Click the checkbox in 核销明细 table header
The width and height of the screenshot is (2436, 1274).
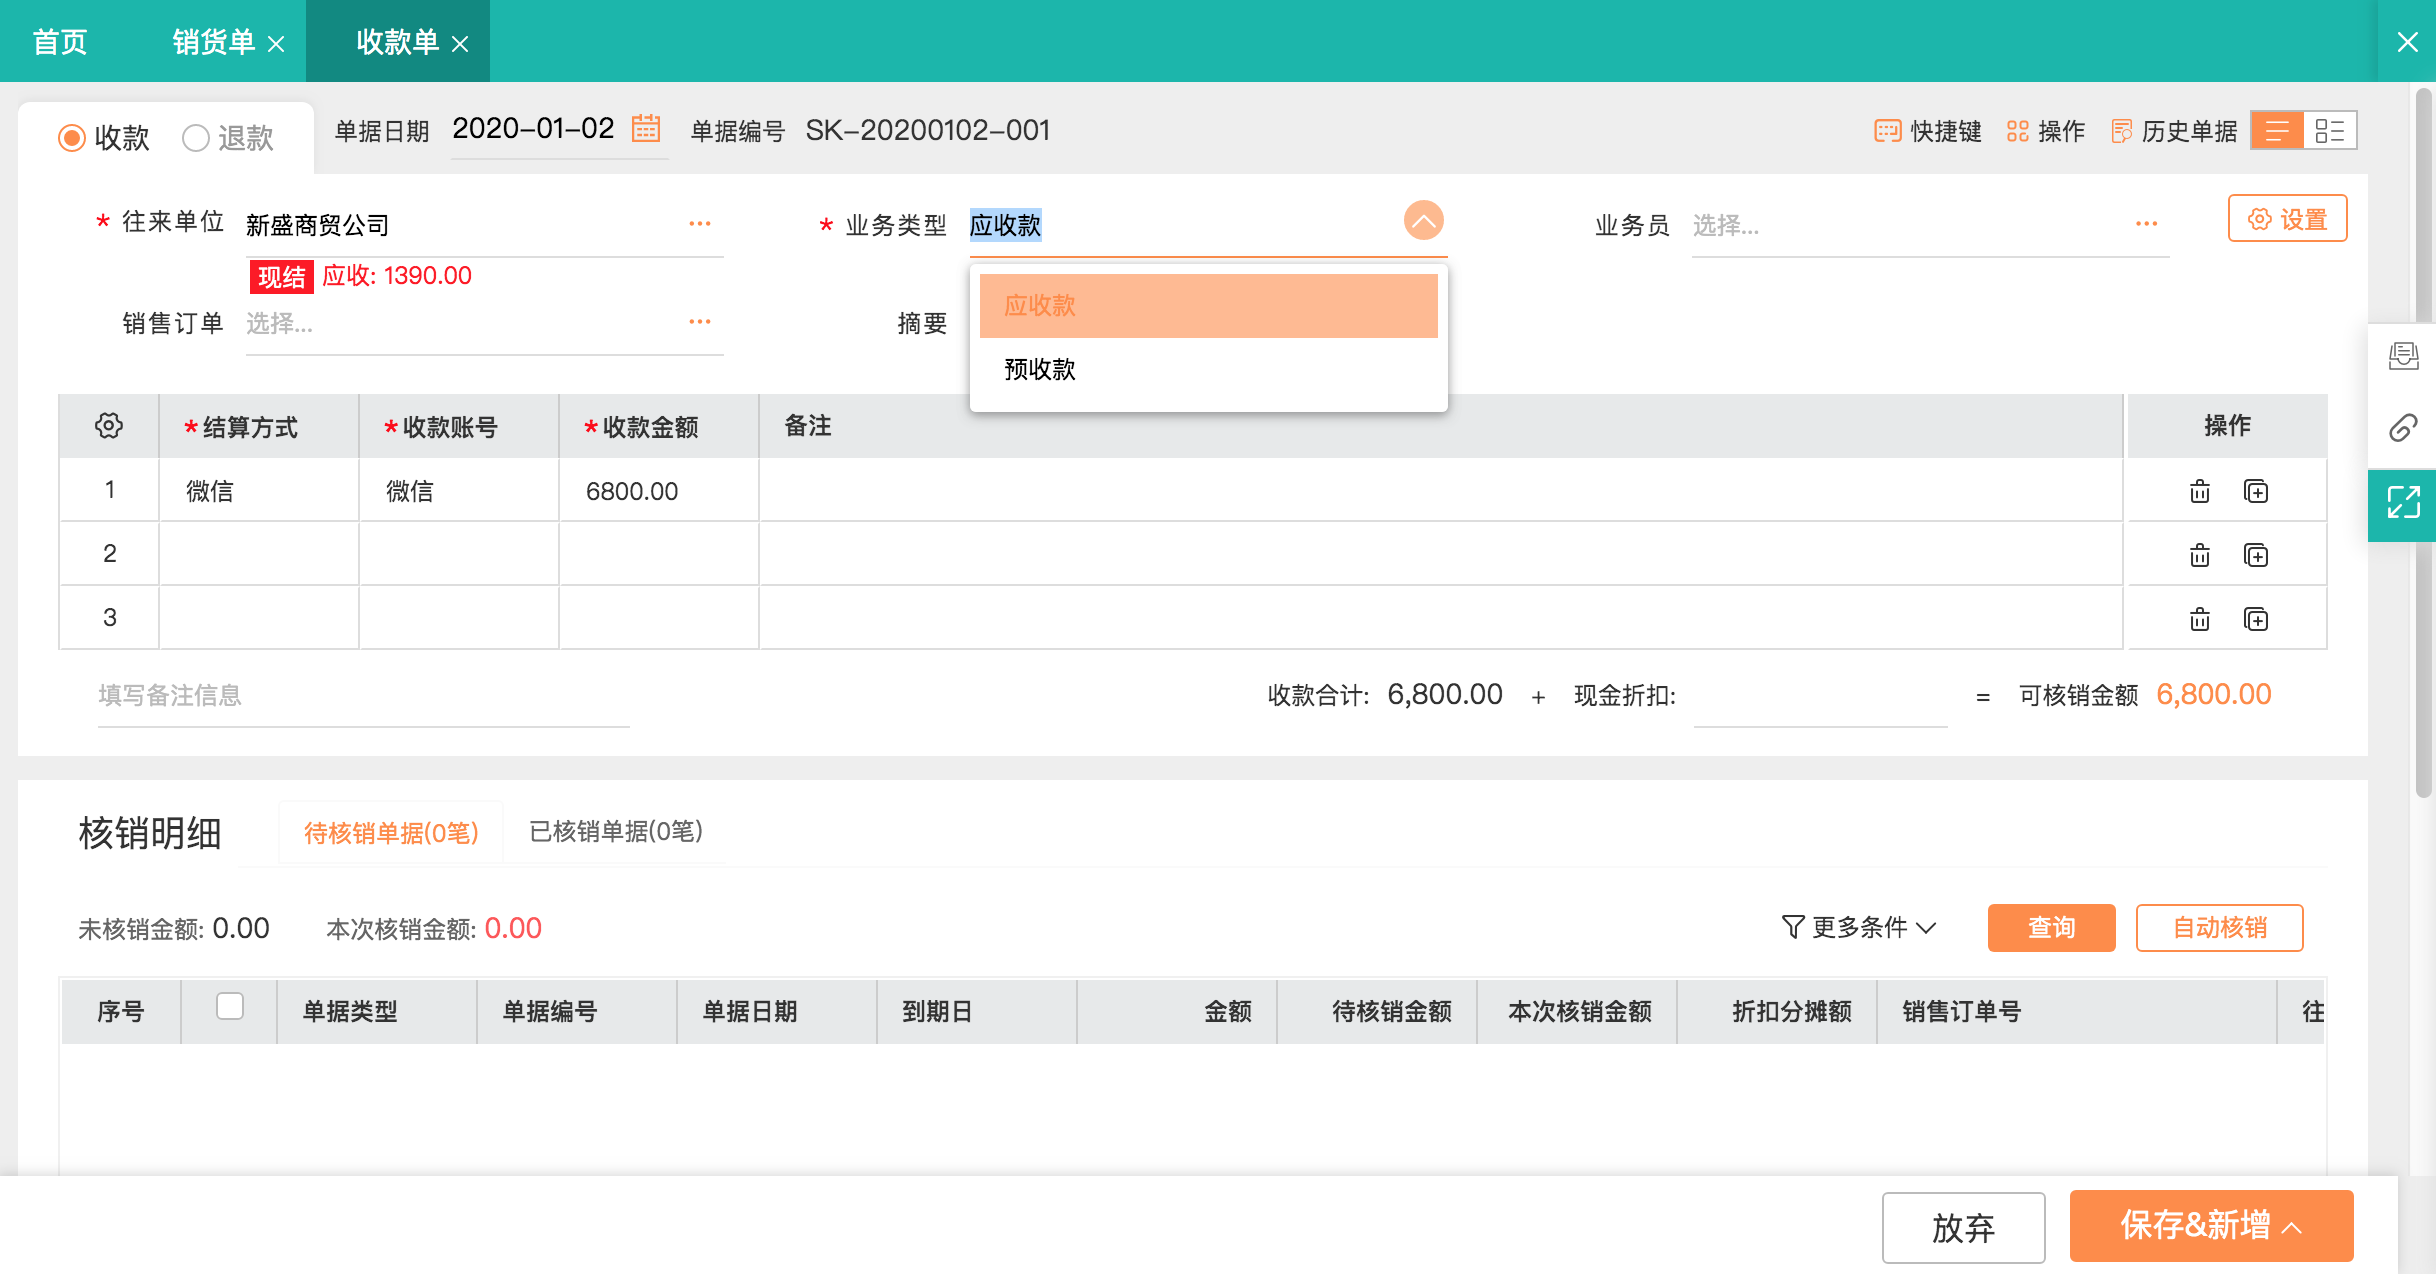click(x=230, y=1010)
